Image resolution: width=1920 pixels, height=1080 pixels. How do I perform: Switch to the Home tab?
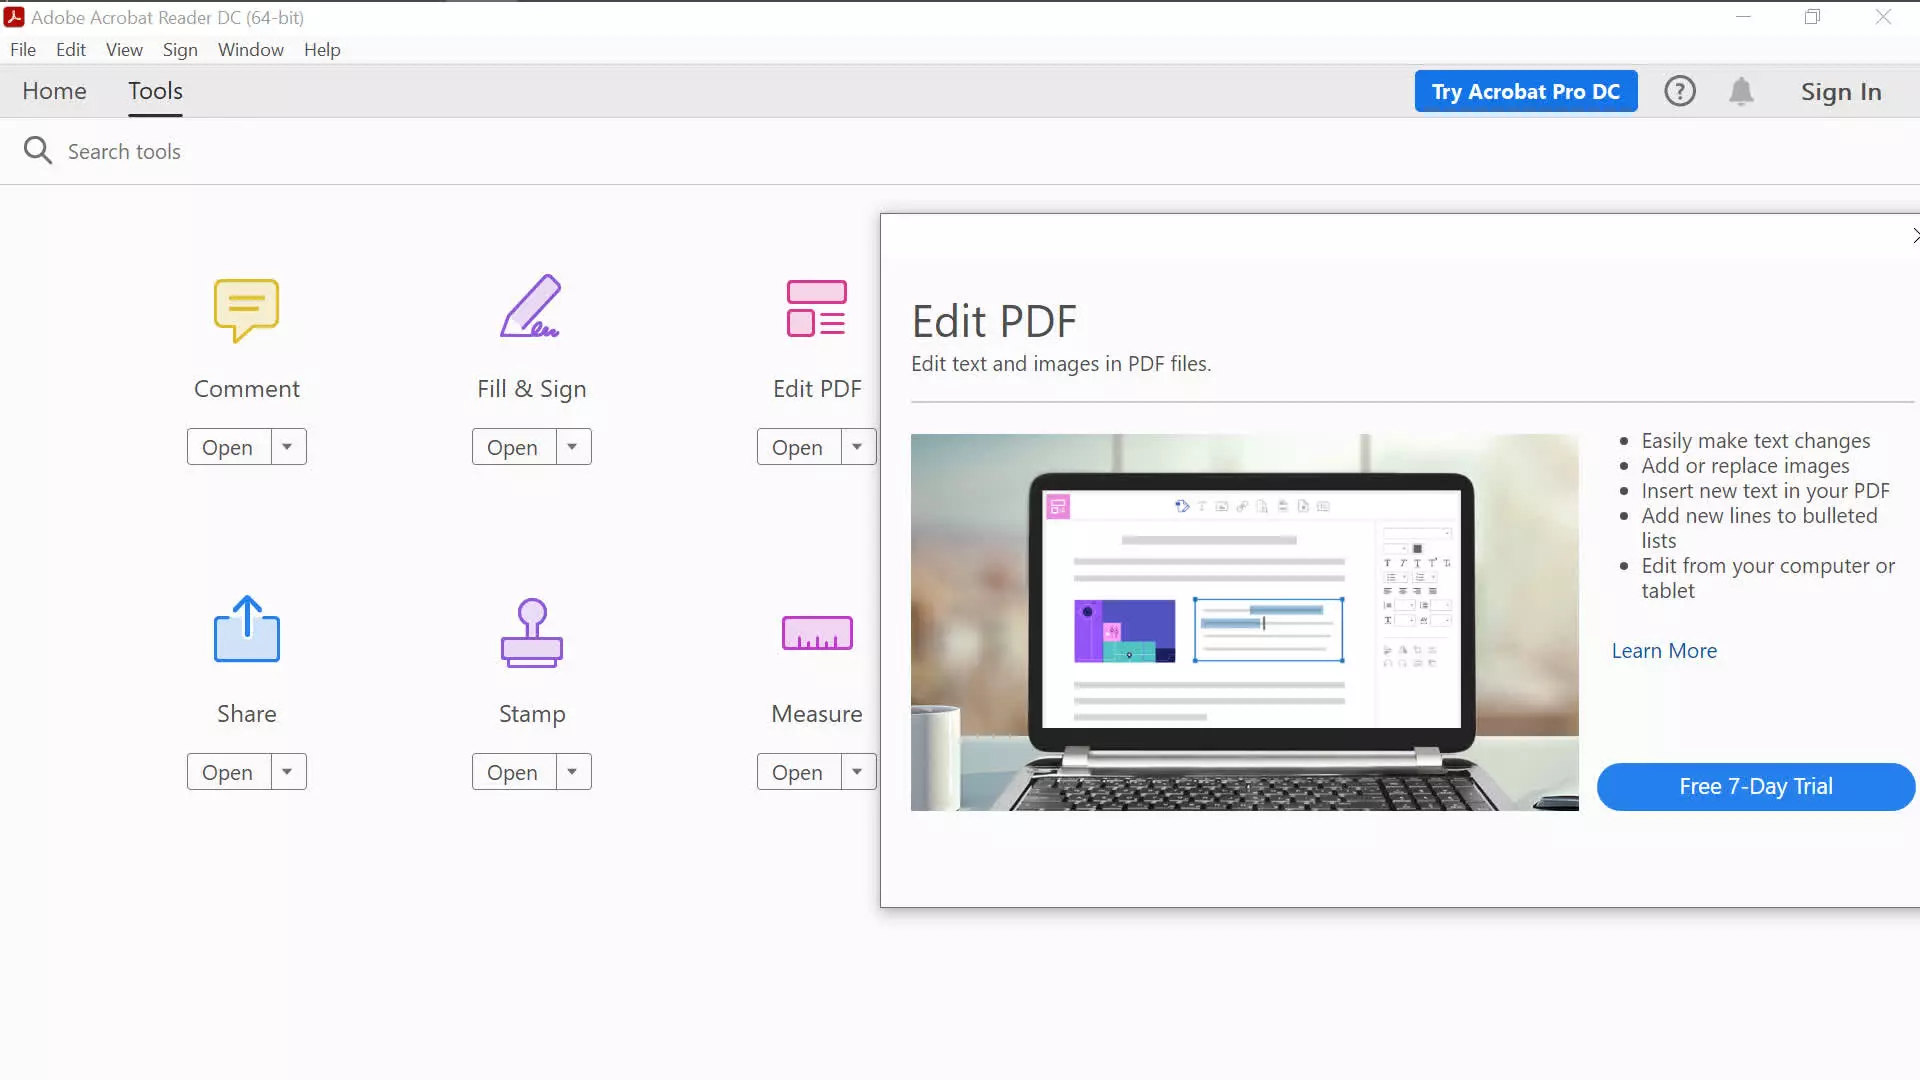(54, 90)
